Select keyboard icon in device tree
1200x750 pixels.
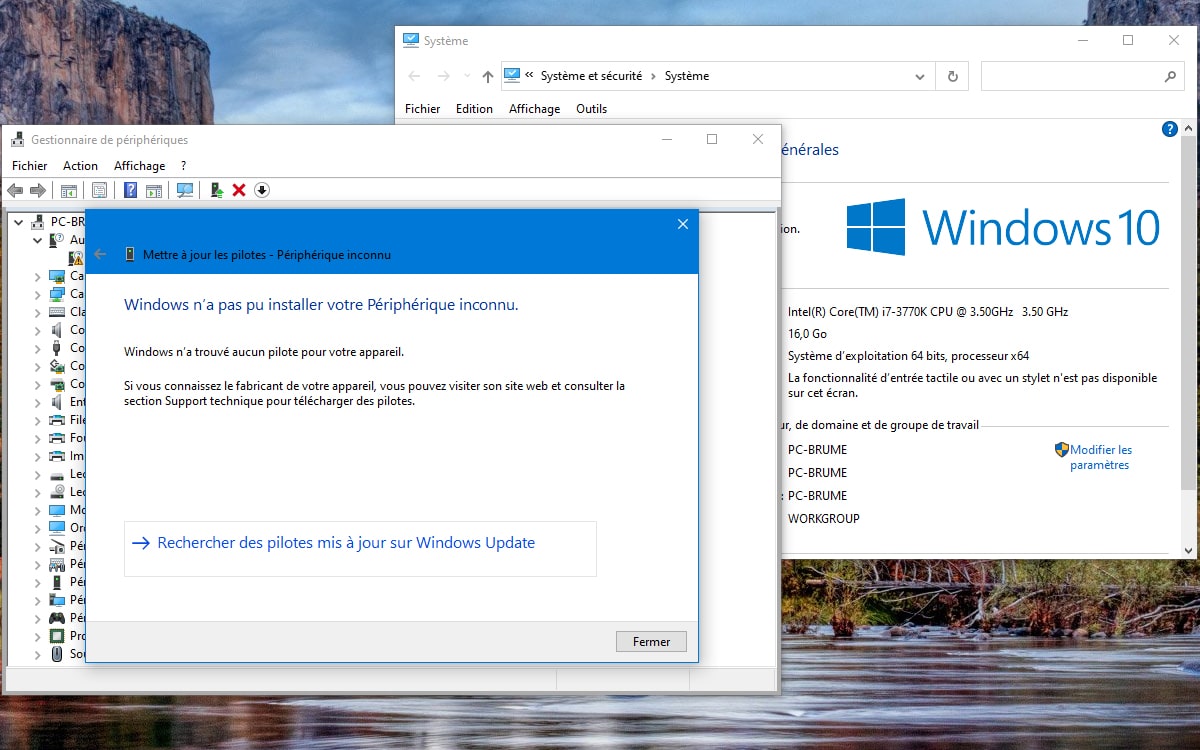click(x=58, y=312)
